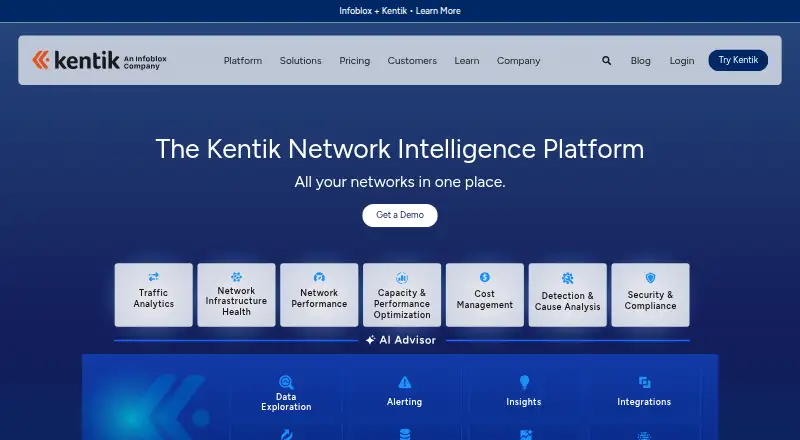Open the Customers menu
The image size is (800, 440).
coord(412,61)
